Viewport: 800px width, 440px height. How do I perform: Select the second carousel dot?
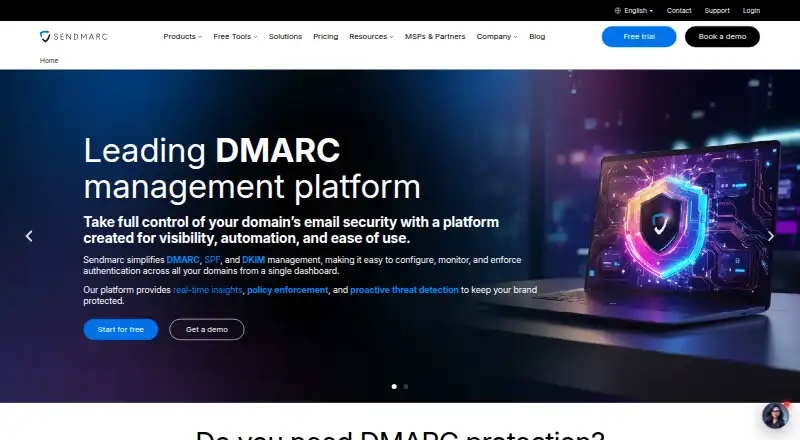click(406, 386)
